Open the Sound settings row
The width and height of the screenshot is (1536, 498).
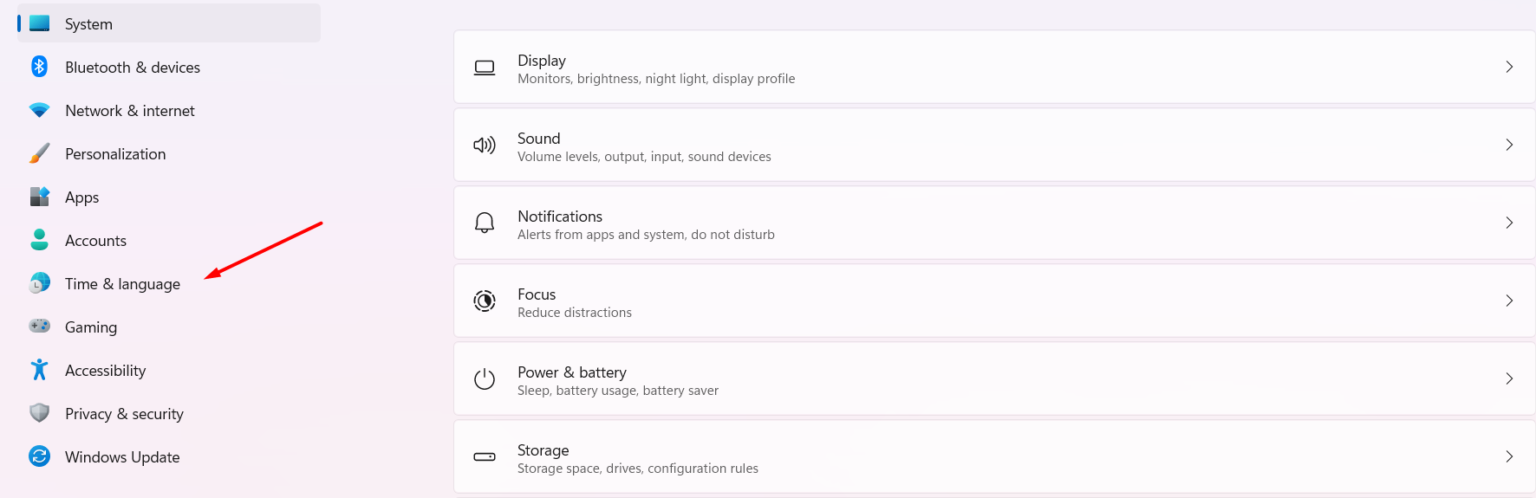994,145
